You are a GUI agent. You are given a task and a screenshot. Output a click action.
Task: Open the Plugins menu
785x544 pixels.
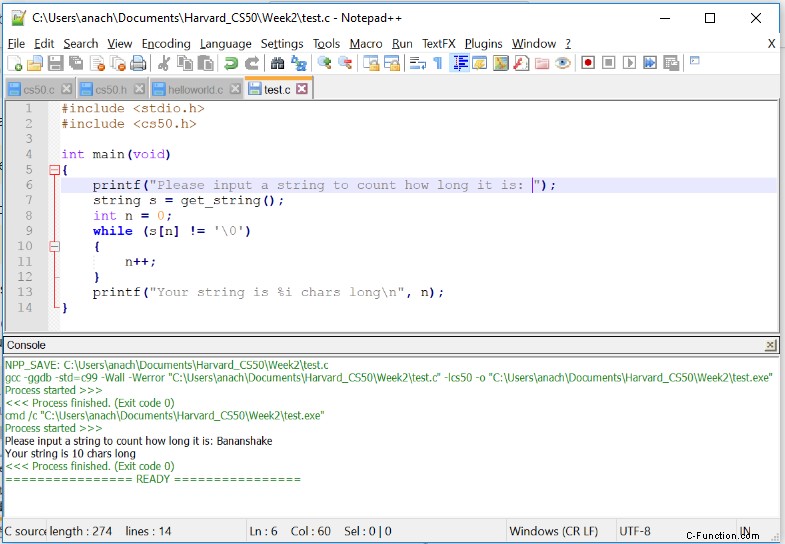pyautogui.click(x=483, y=43)
